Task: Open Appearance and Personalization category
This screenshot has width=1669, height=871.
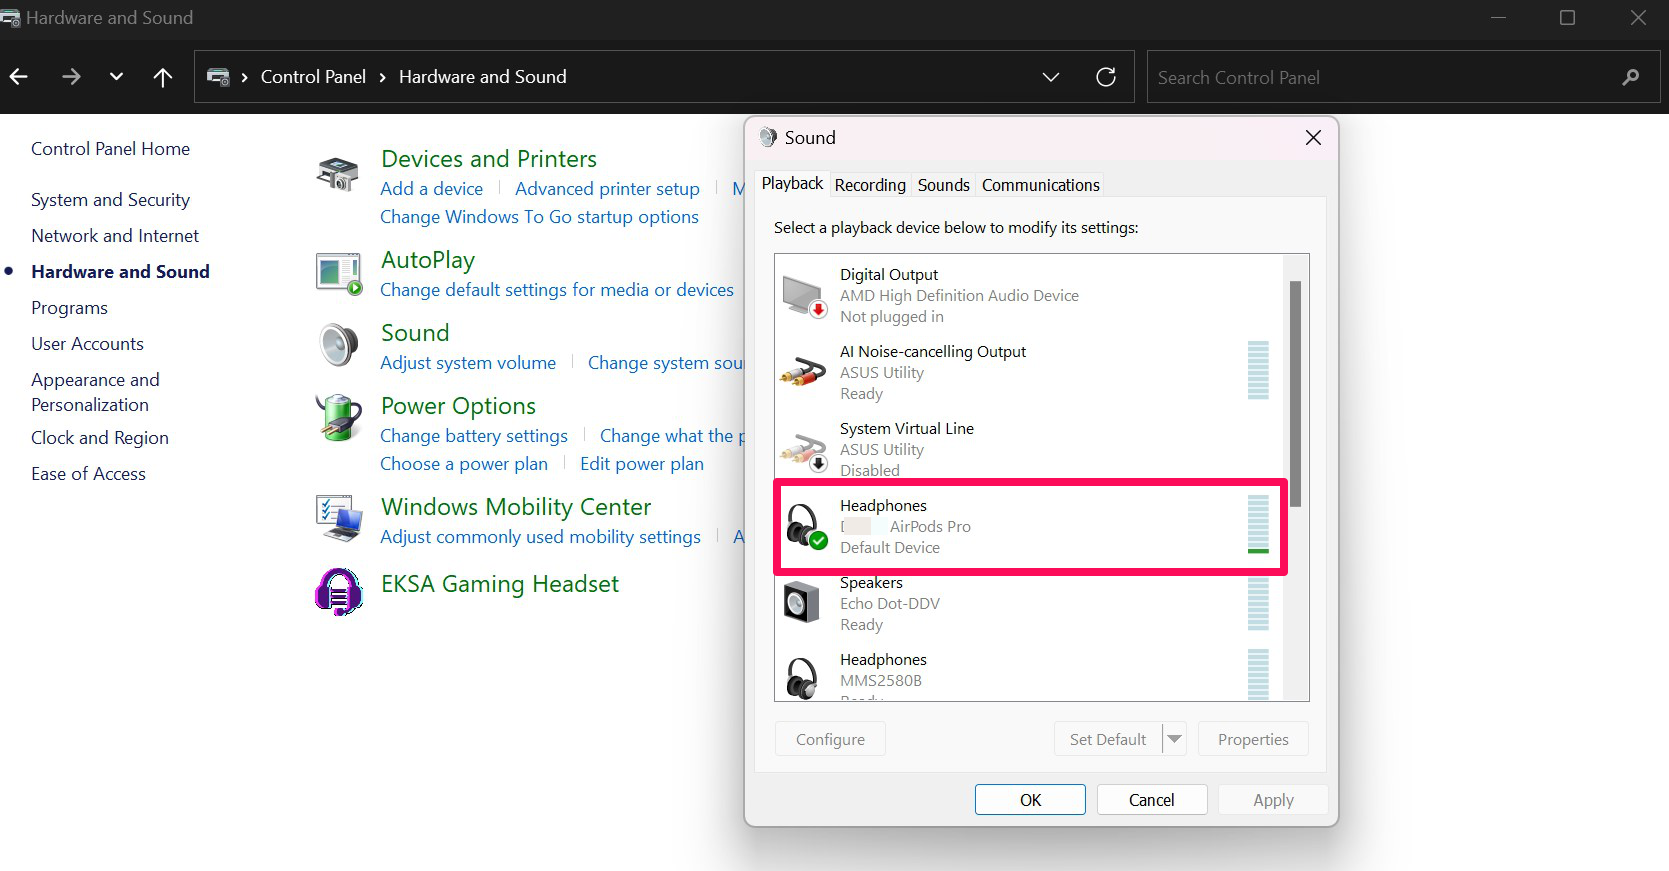Action: click(x=95, y=392)
